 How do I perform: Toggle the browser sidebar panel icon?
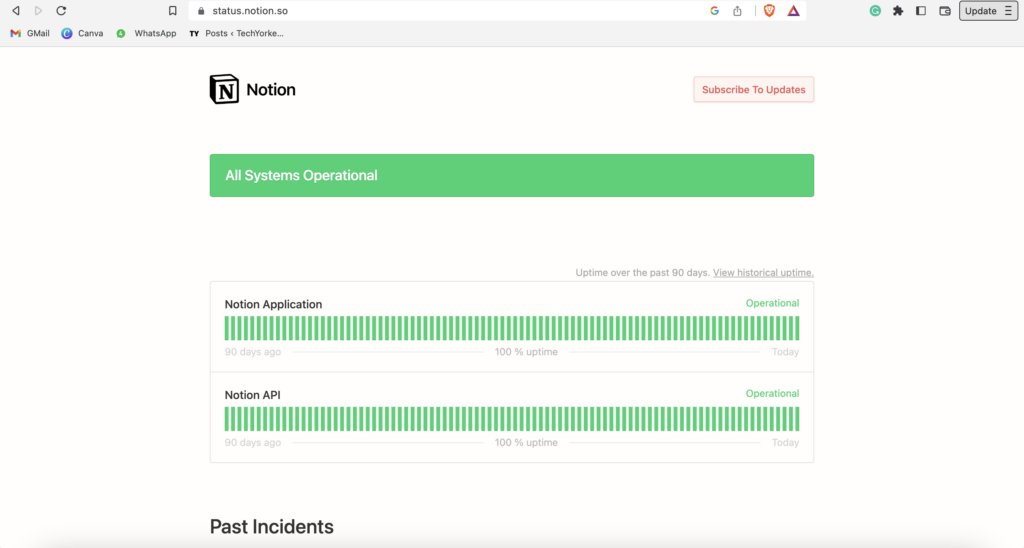tap(921, 10)
